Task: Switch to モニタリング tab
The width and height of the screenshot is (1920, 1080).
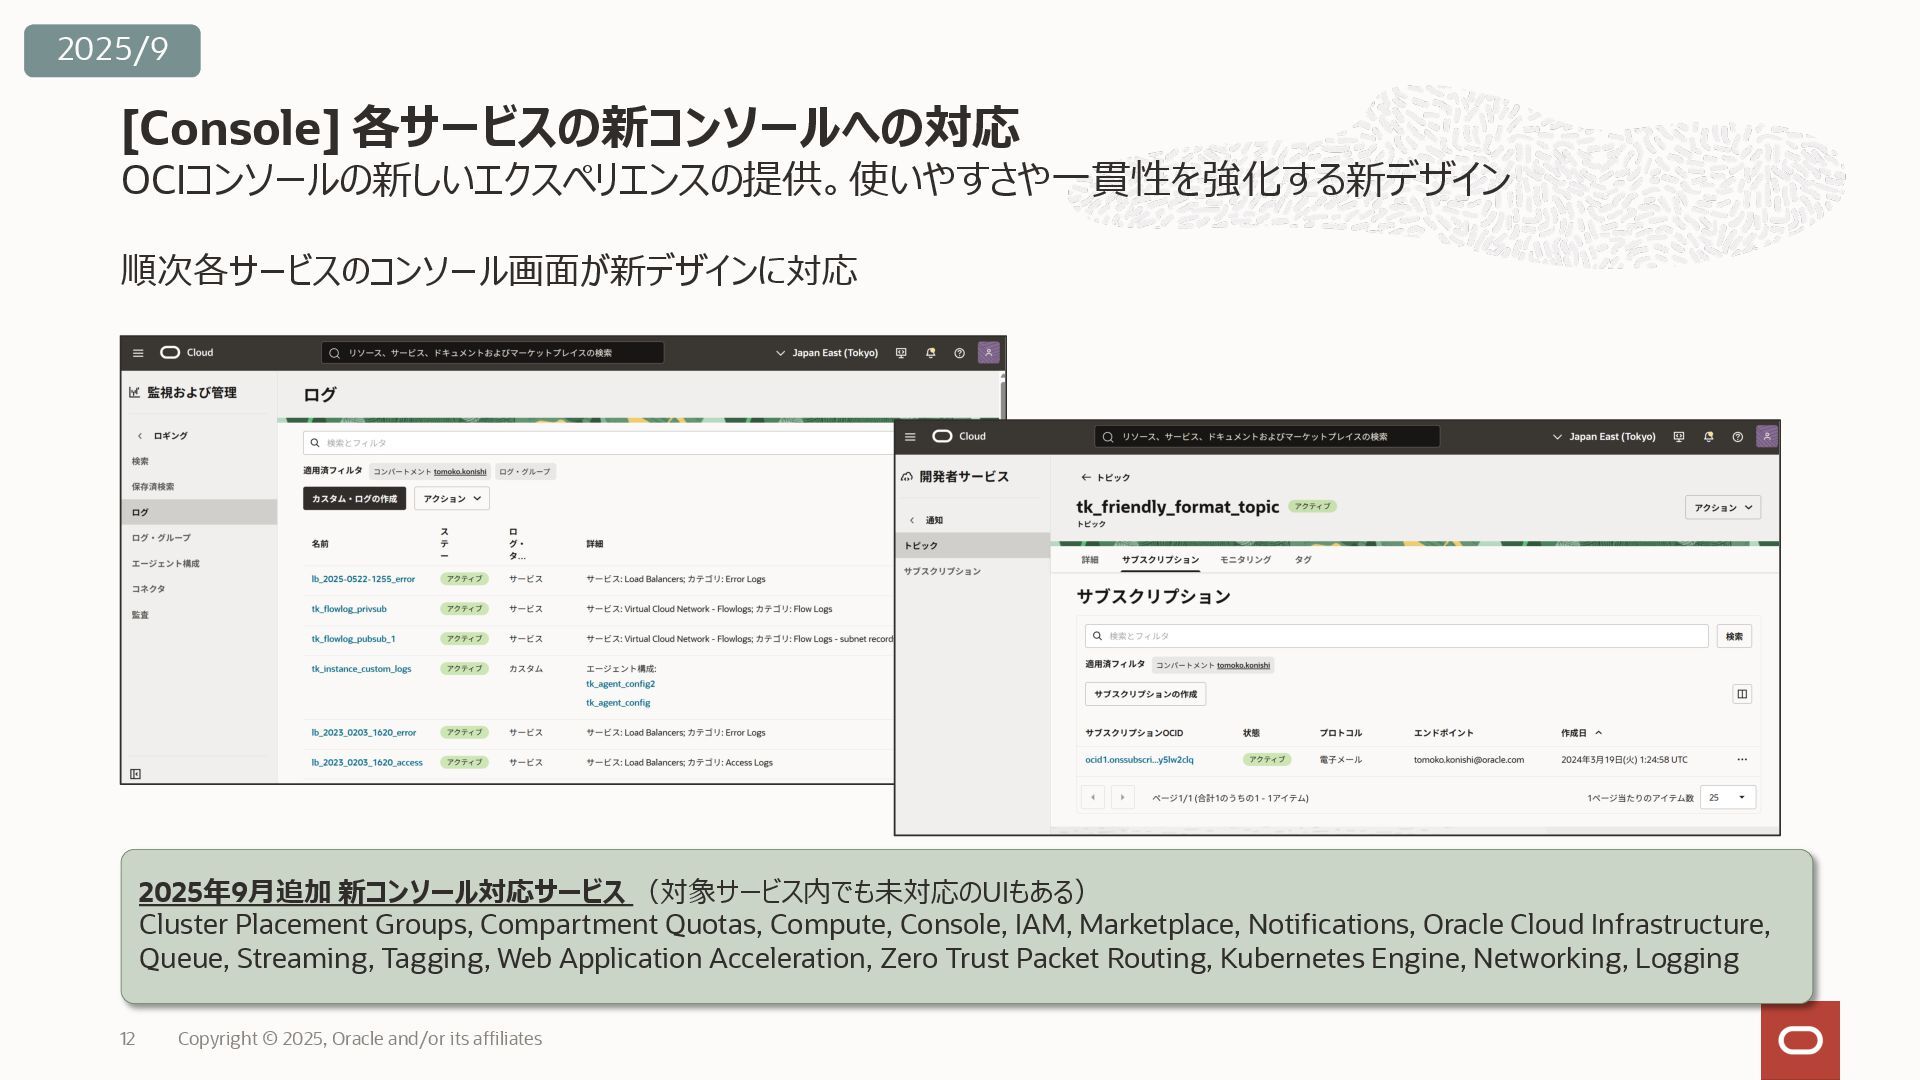Action: pyautogui.click(x=1245, y=560)
